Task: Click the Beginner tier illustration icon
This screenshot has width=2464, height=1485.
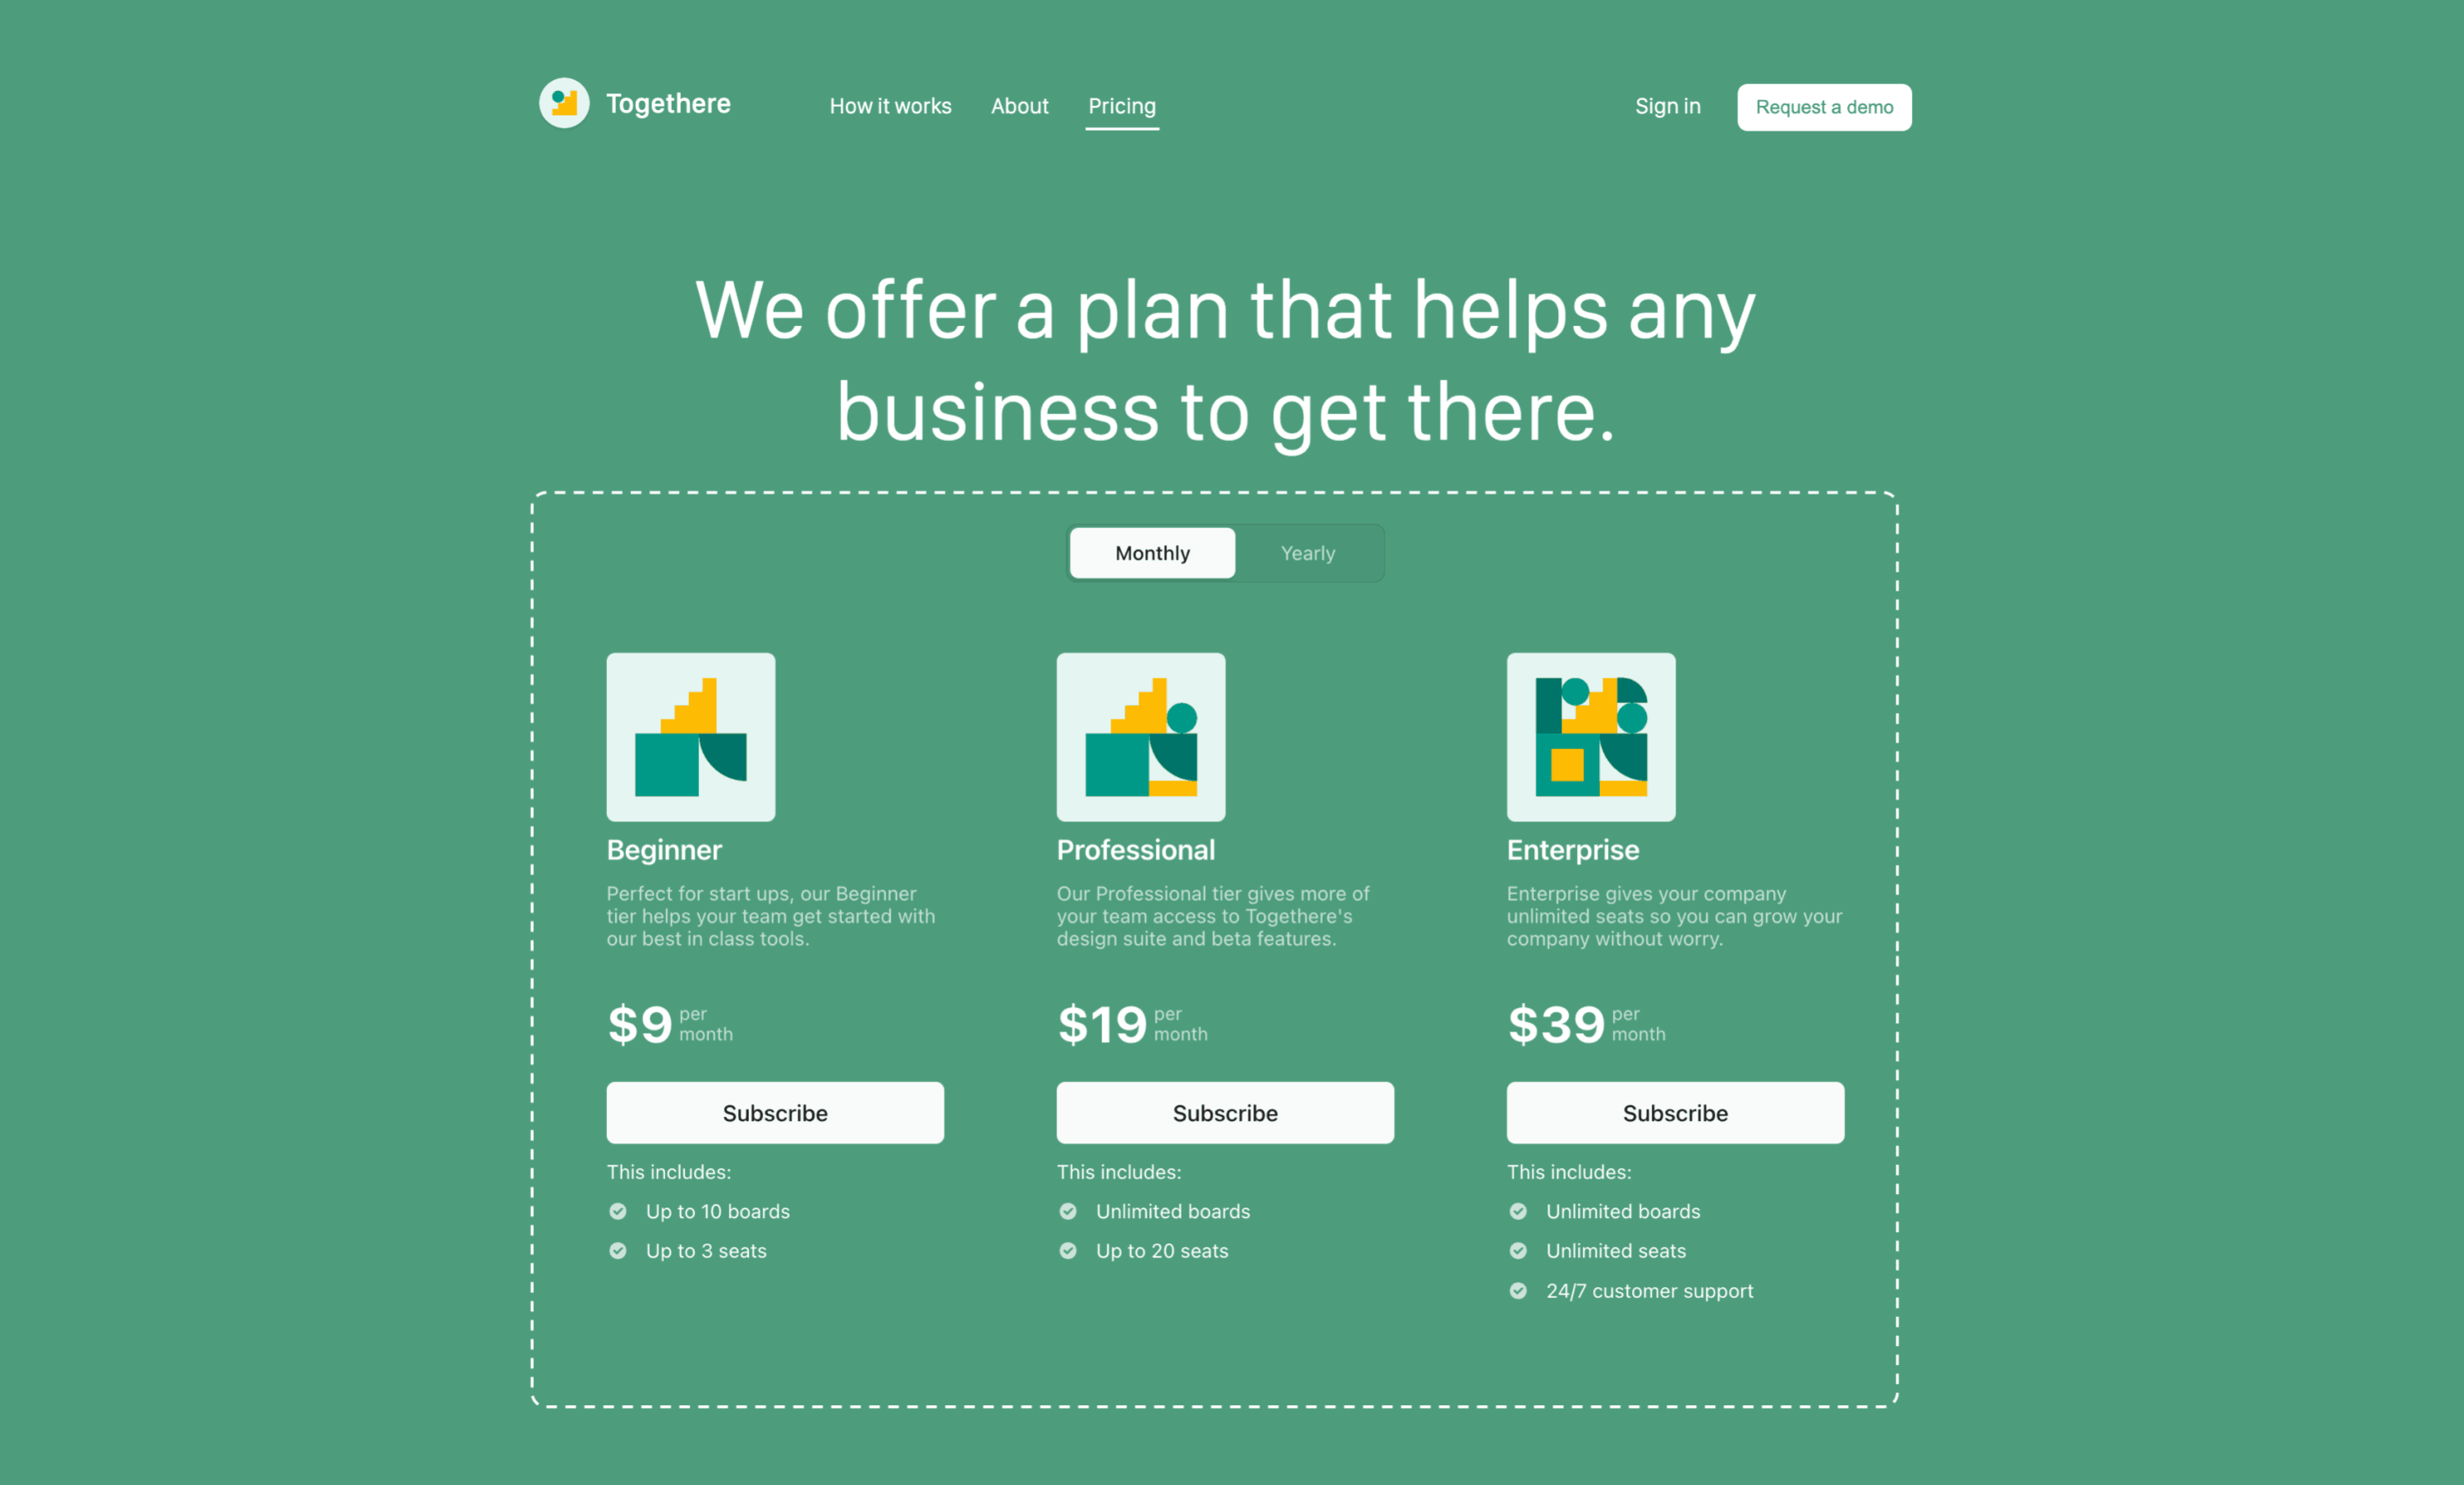Action: [692, 735]
